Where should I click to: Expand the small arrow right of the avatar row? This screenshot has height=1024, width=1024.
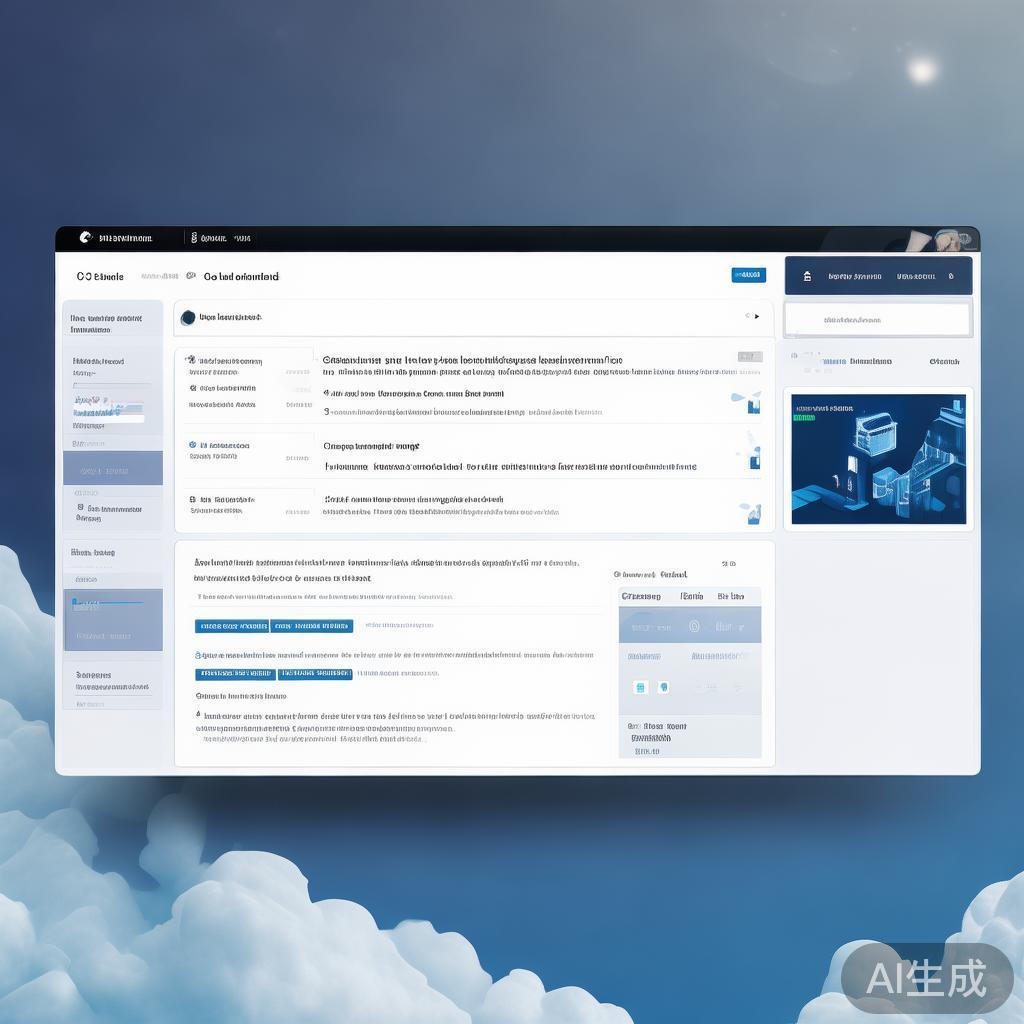(756, 316)
